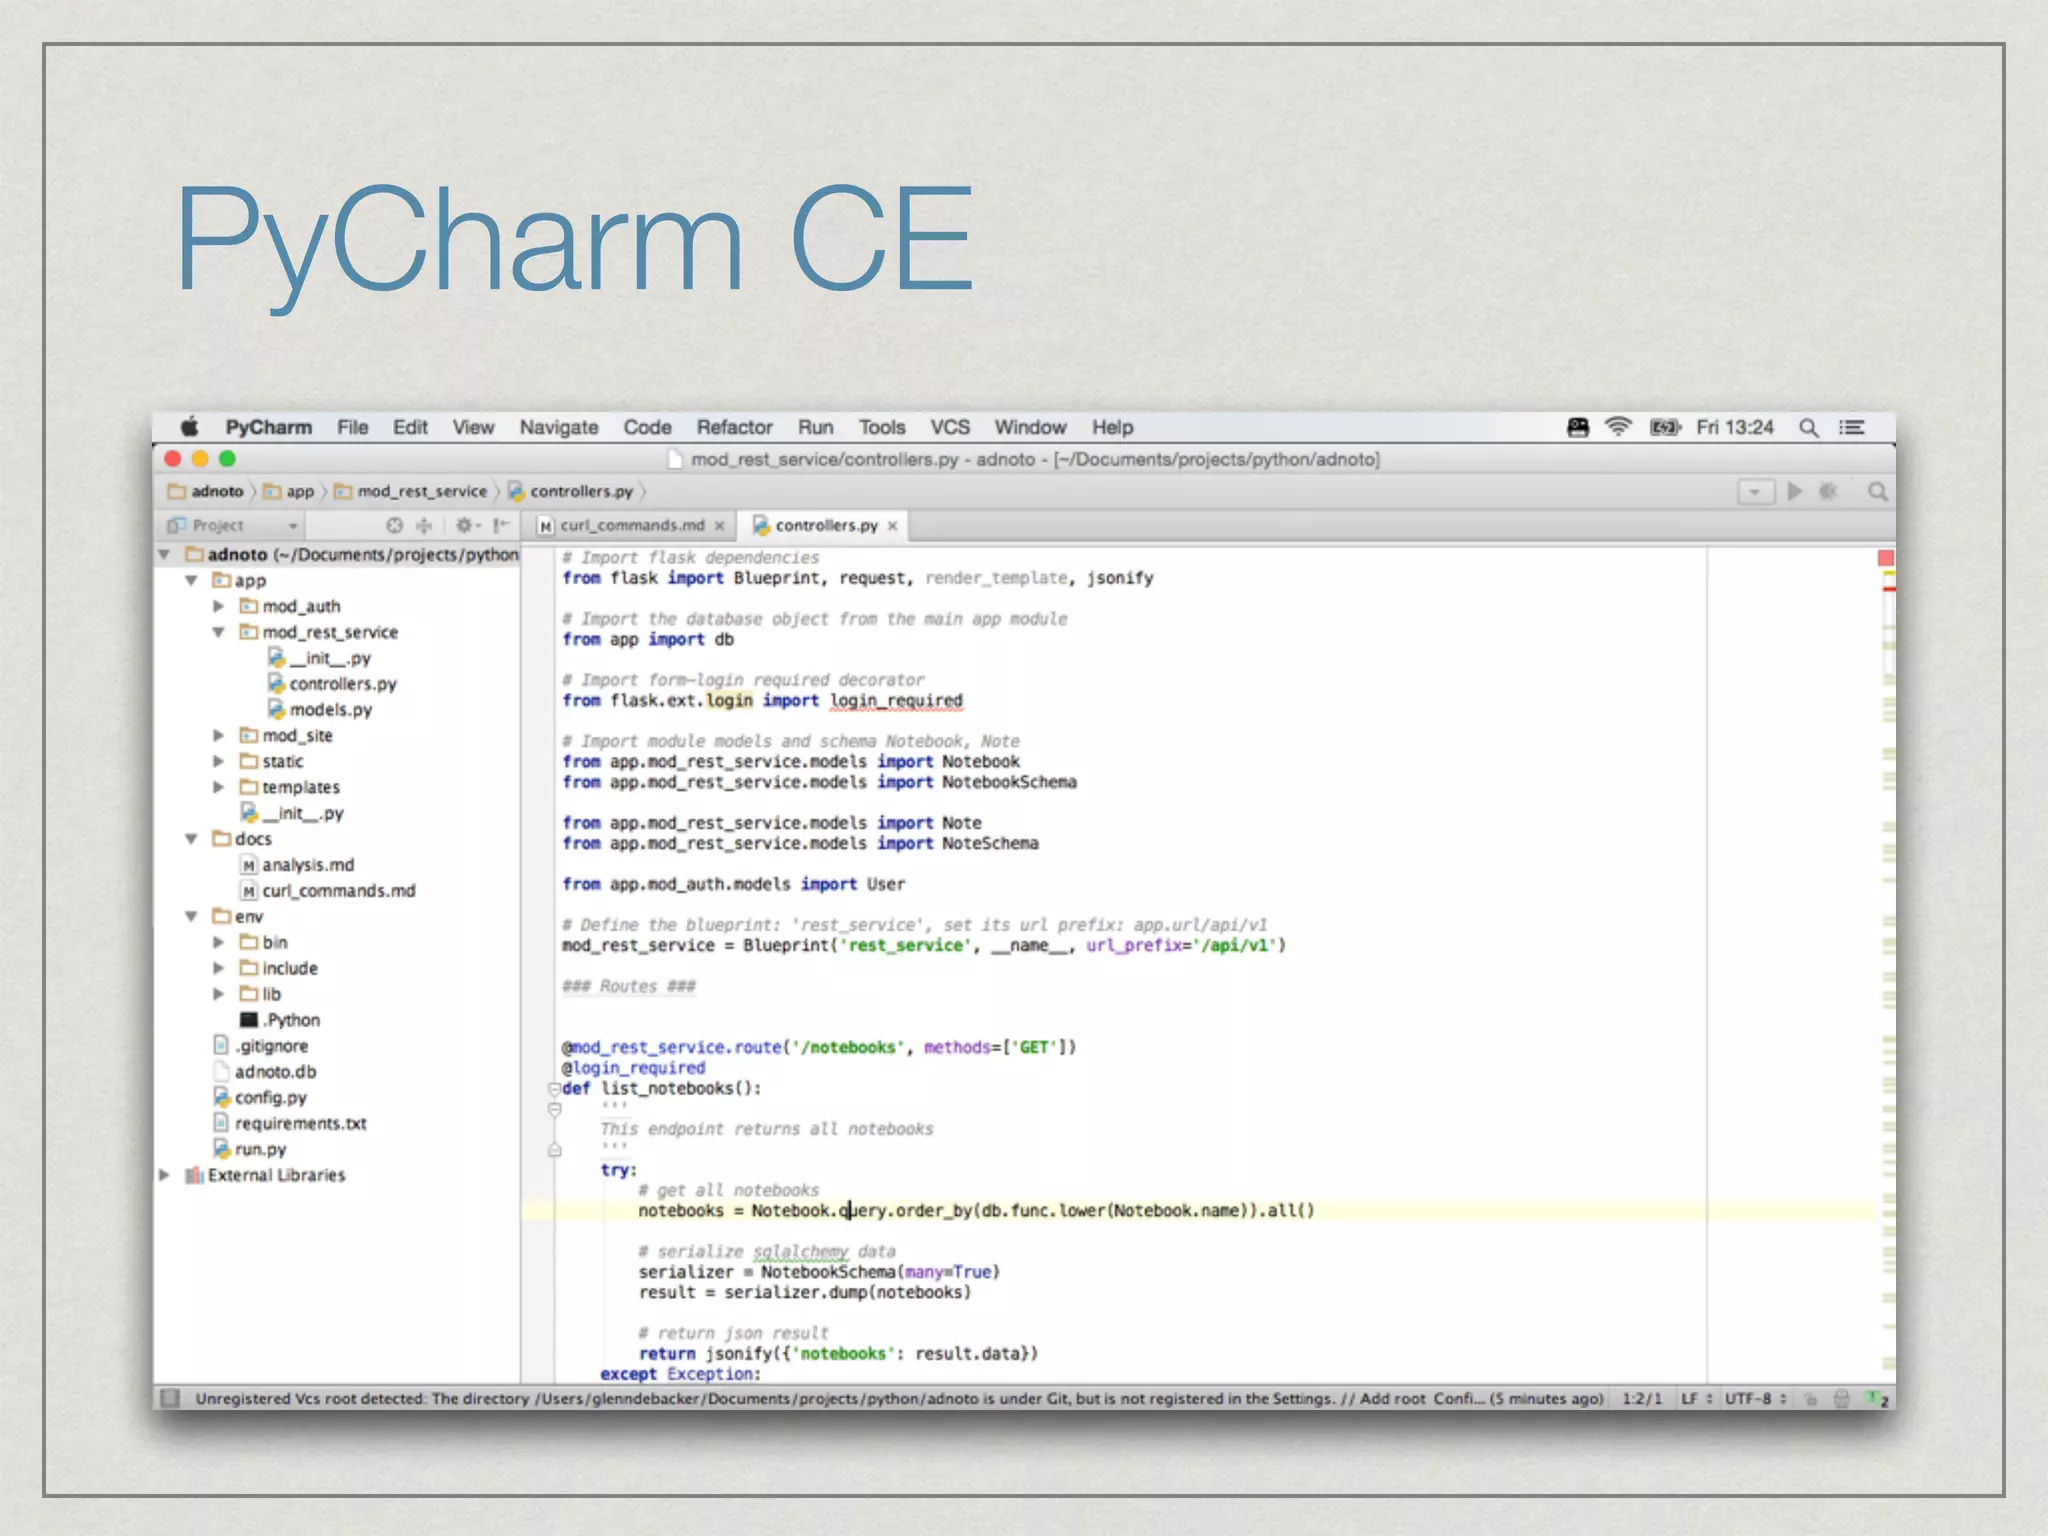
Task: Click the red inspection status indicator square
Action: click(x=1885, y=558)
